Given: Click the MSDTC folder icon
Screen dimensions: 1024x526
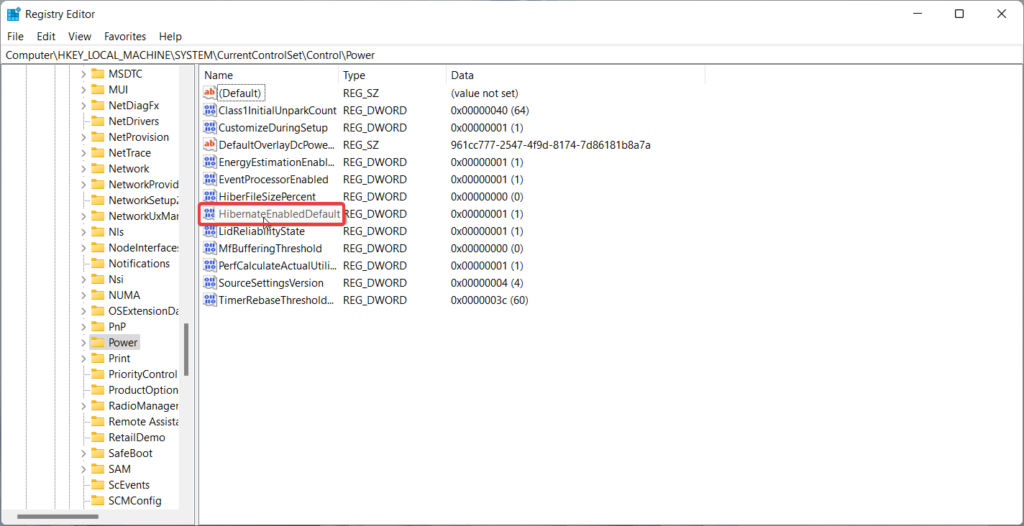Looking at the screenshot, I should click(97, 74).
